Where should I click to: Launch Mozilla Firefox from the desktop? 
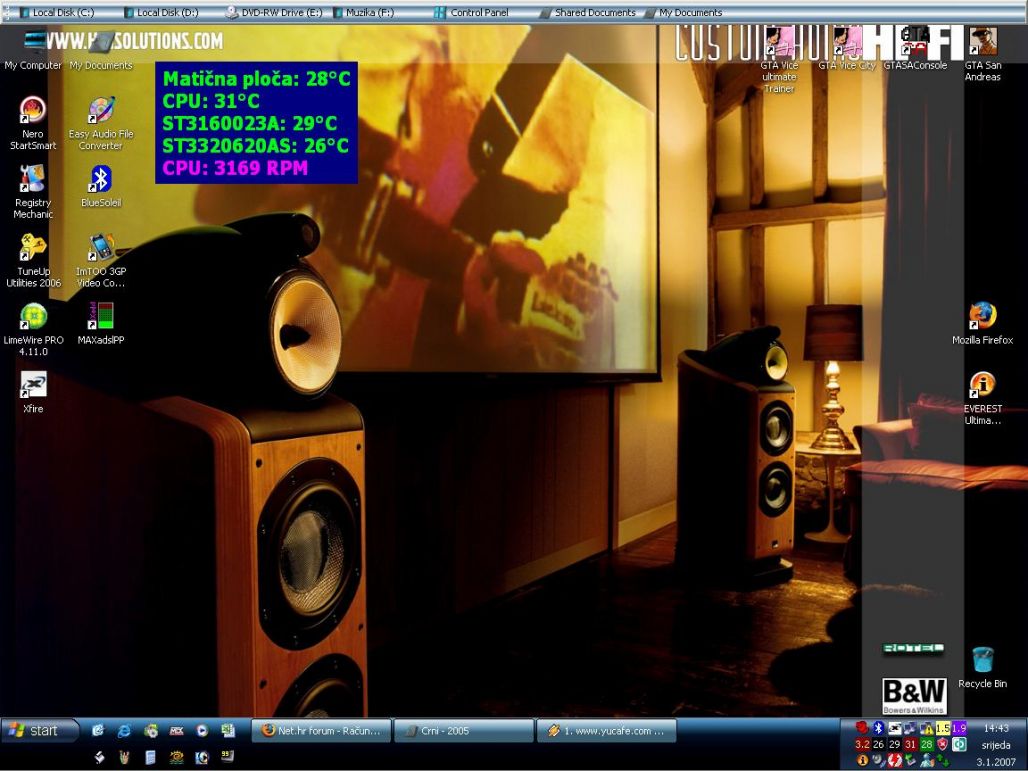click(x=982, y=317)
